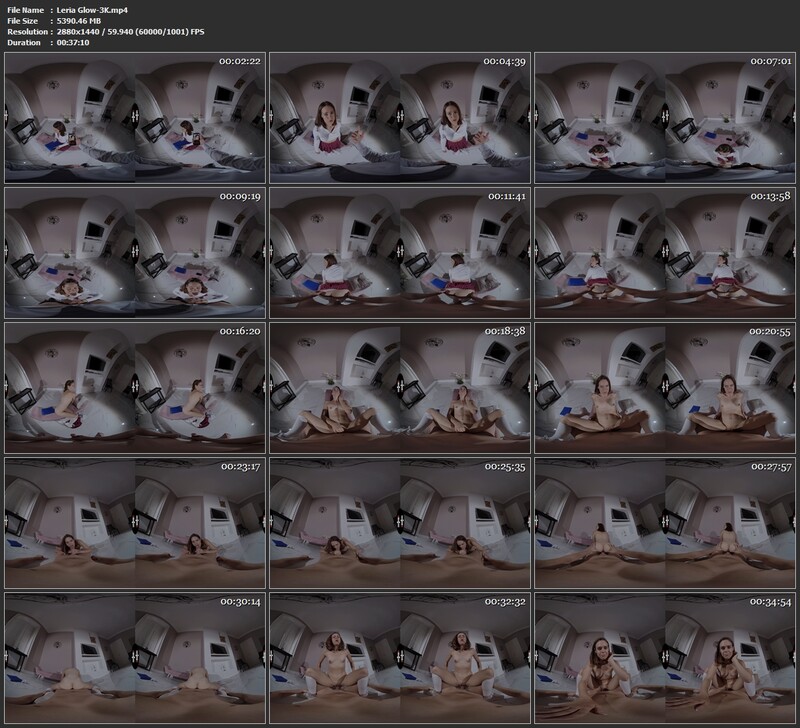This screenshot has width=800, height=728.
Task: Open the frame timestamped 00:27:57
Action: click(x=664, y=520)
